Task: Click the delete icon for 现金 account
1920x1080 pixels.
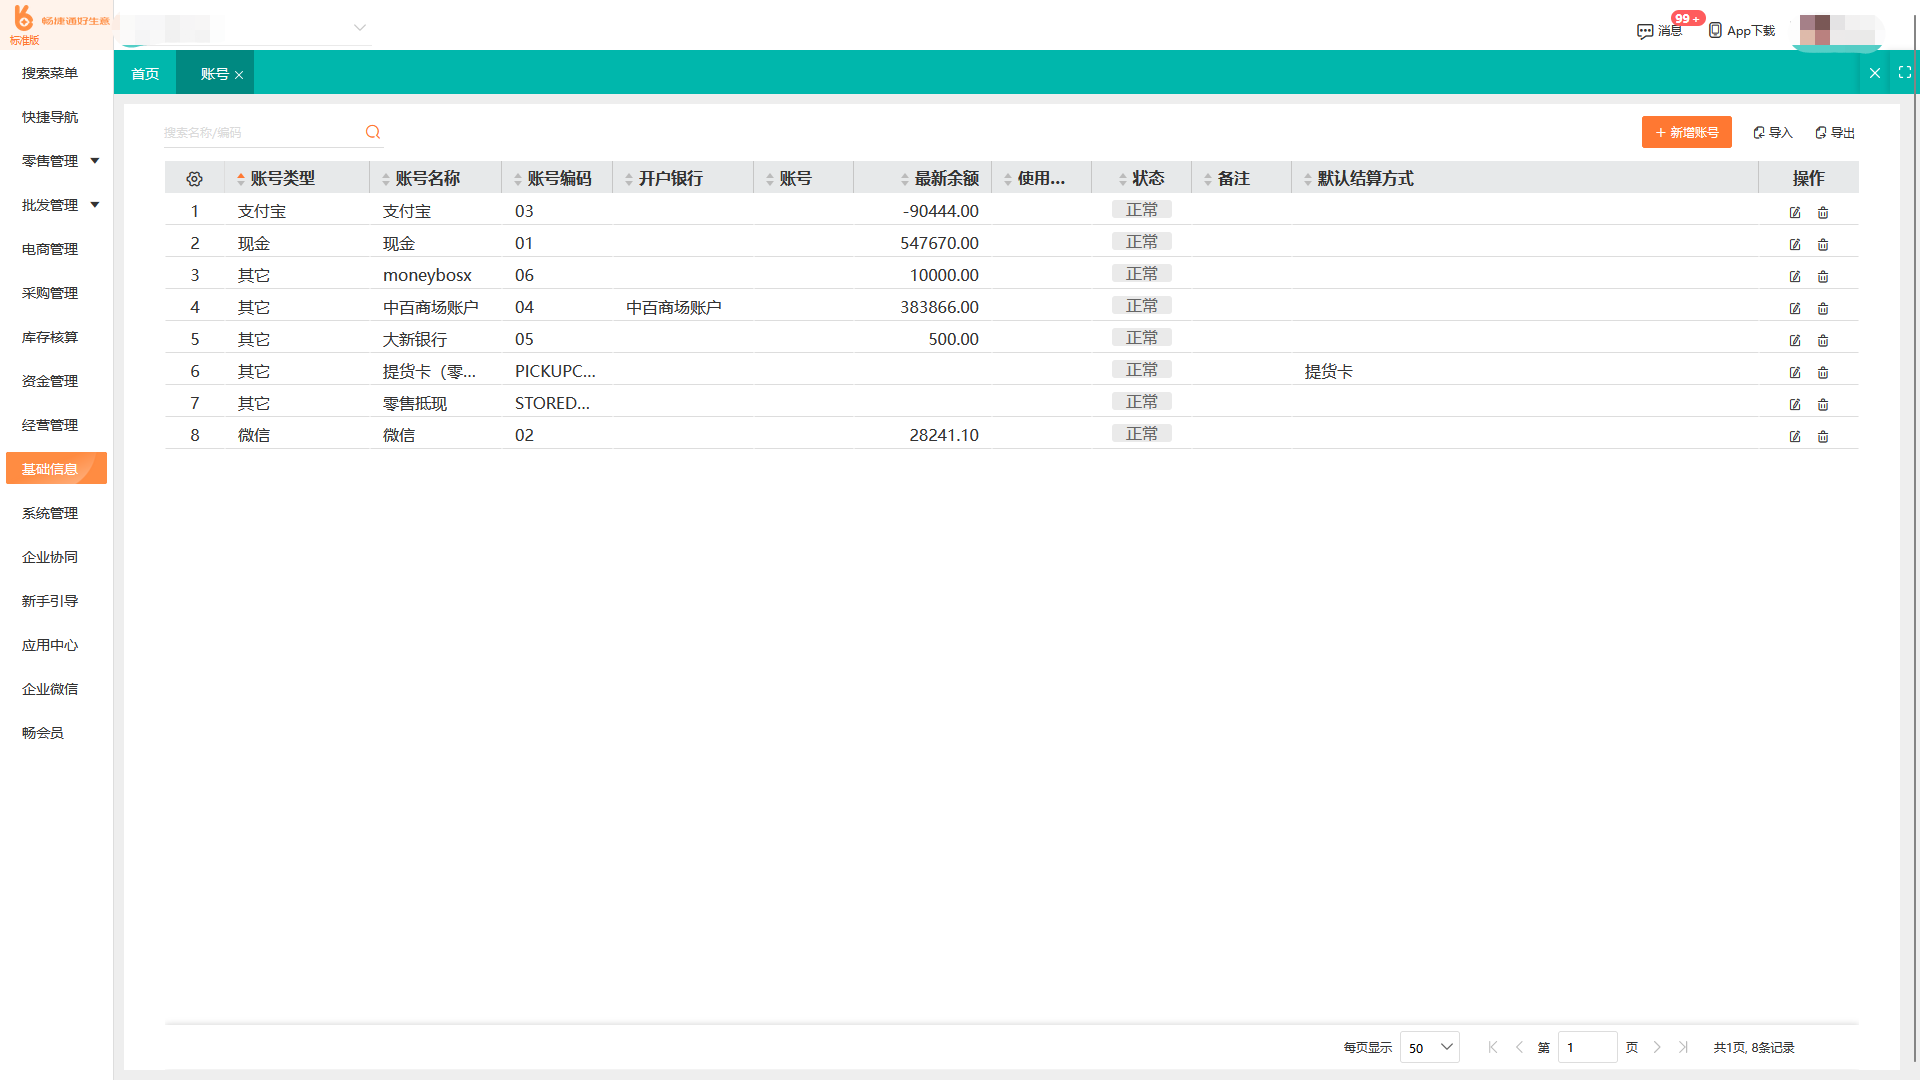Action: click(1824, 244)
